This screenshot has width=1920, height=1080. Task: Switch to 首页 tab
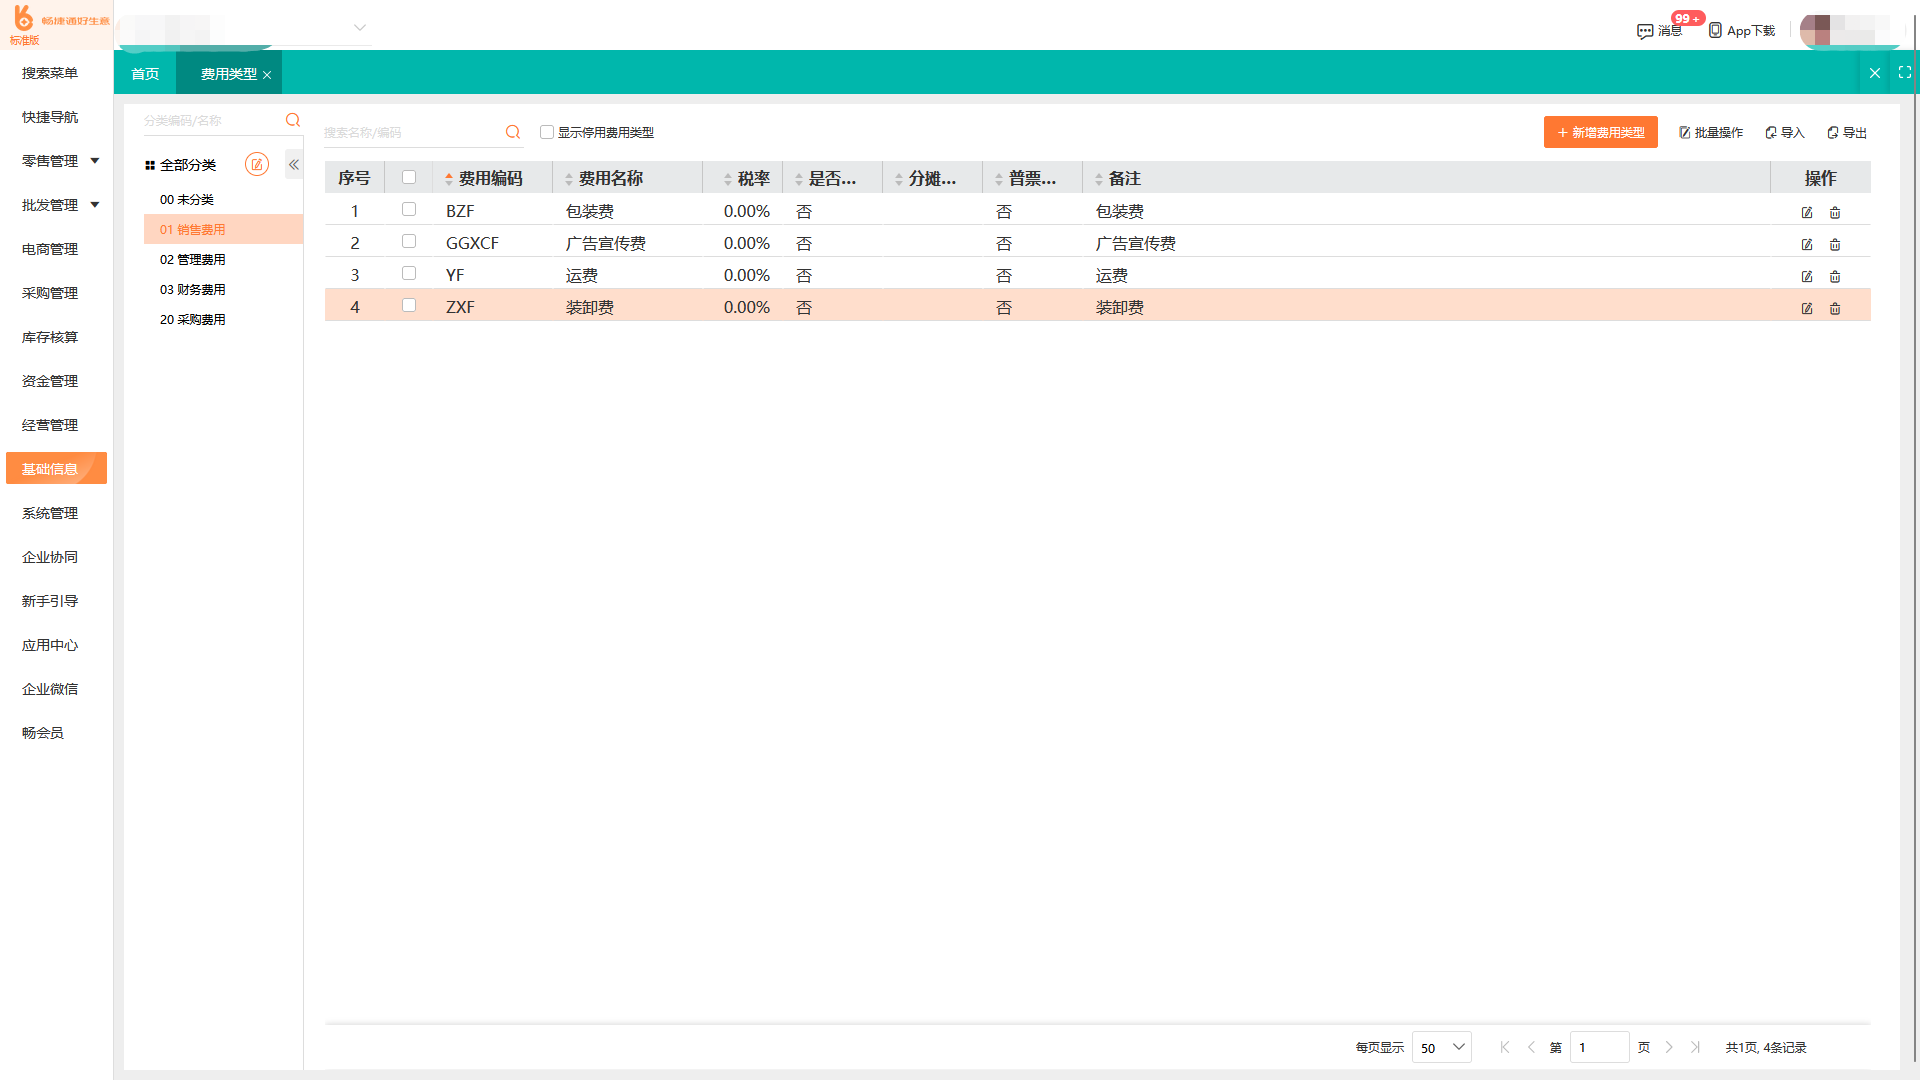click(145, 73)
